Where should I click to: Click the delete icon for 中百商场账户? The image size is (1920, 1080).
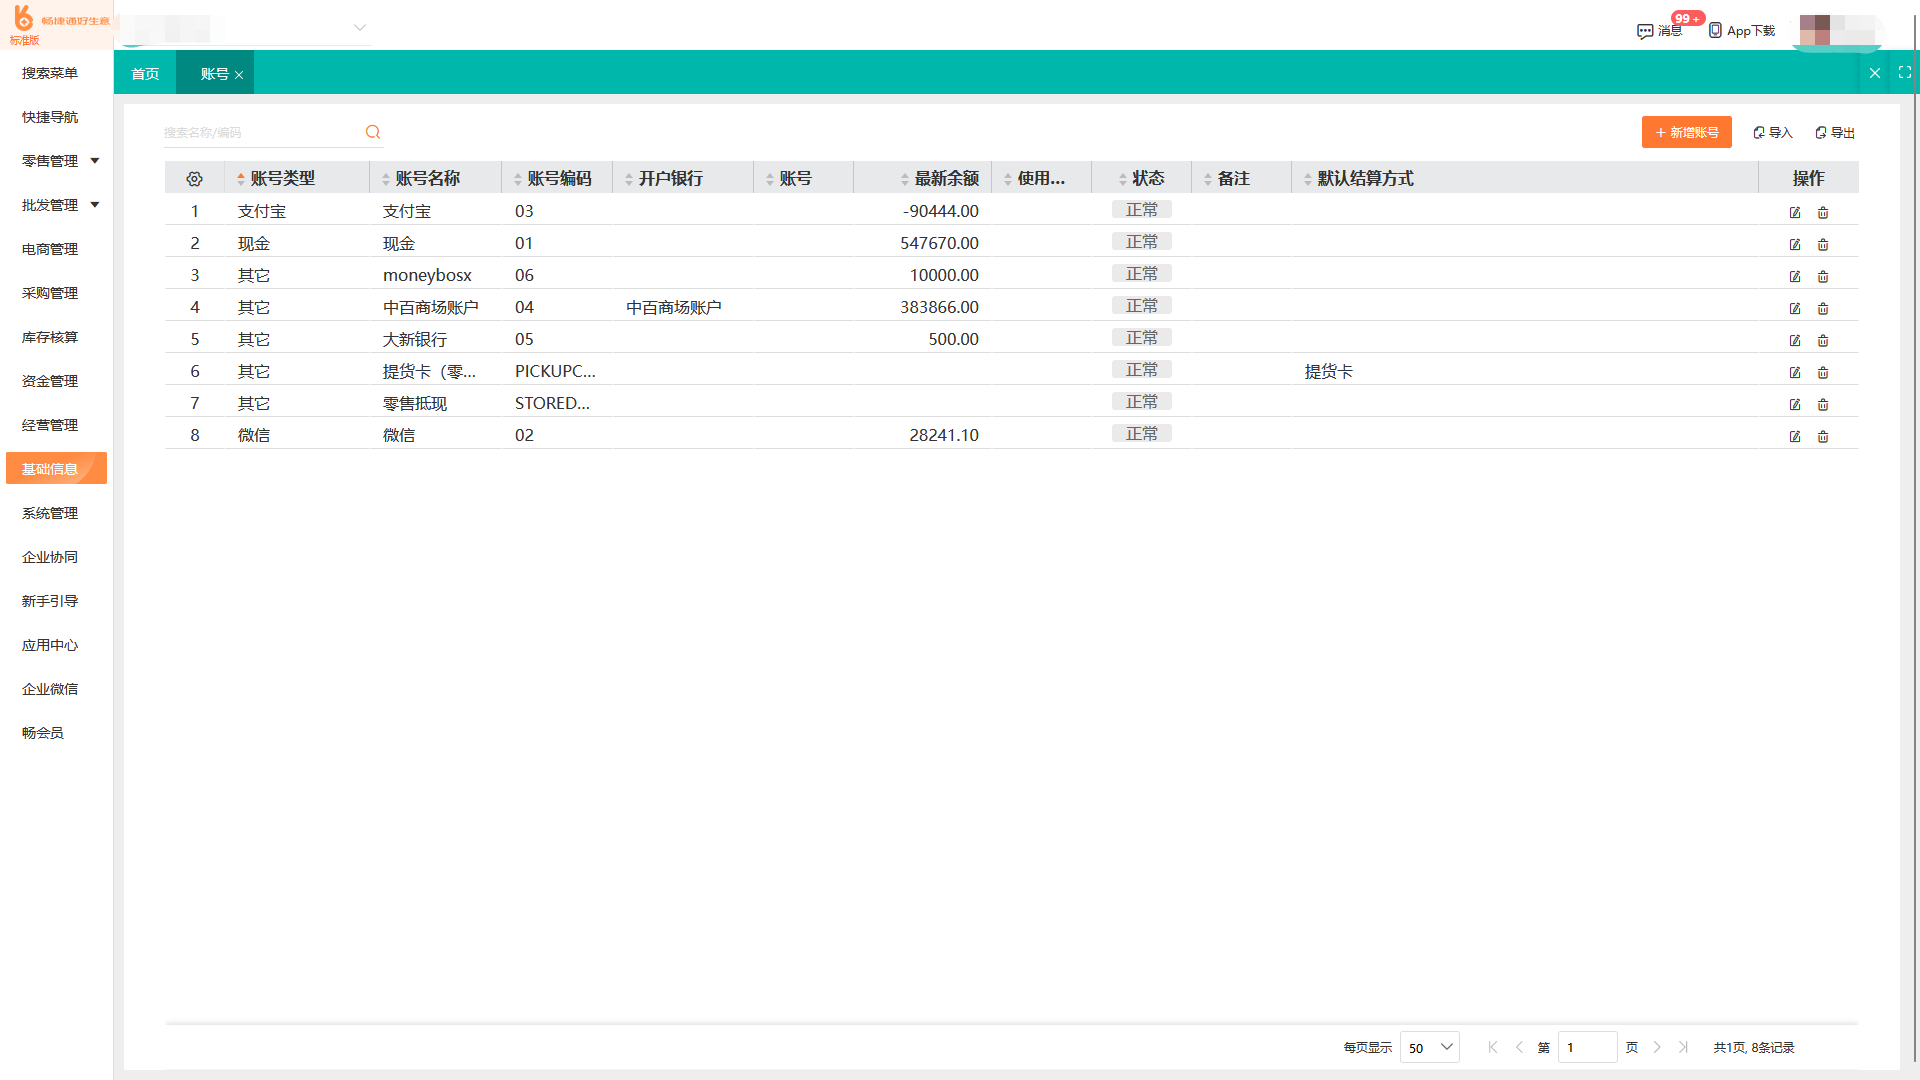1822,306
